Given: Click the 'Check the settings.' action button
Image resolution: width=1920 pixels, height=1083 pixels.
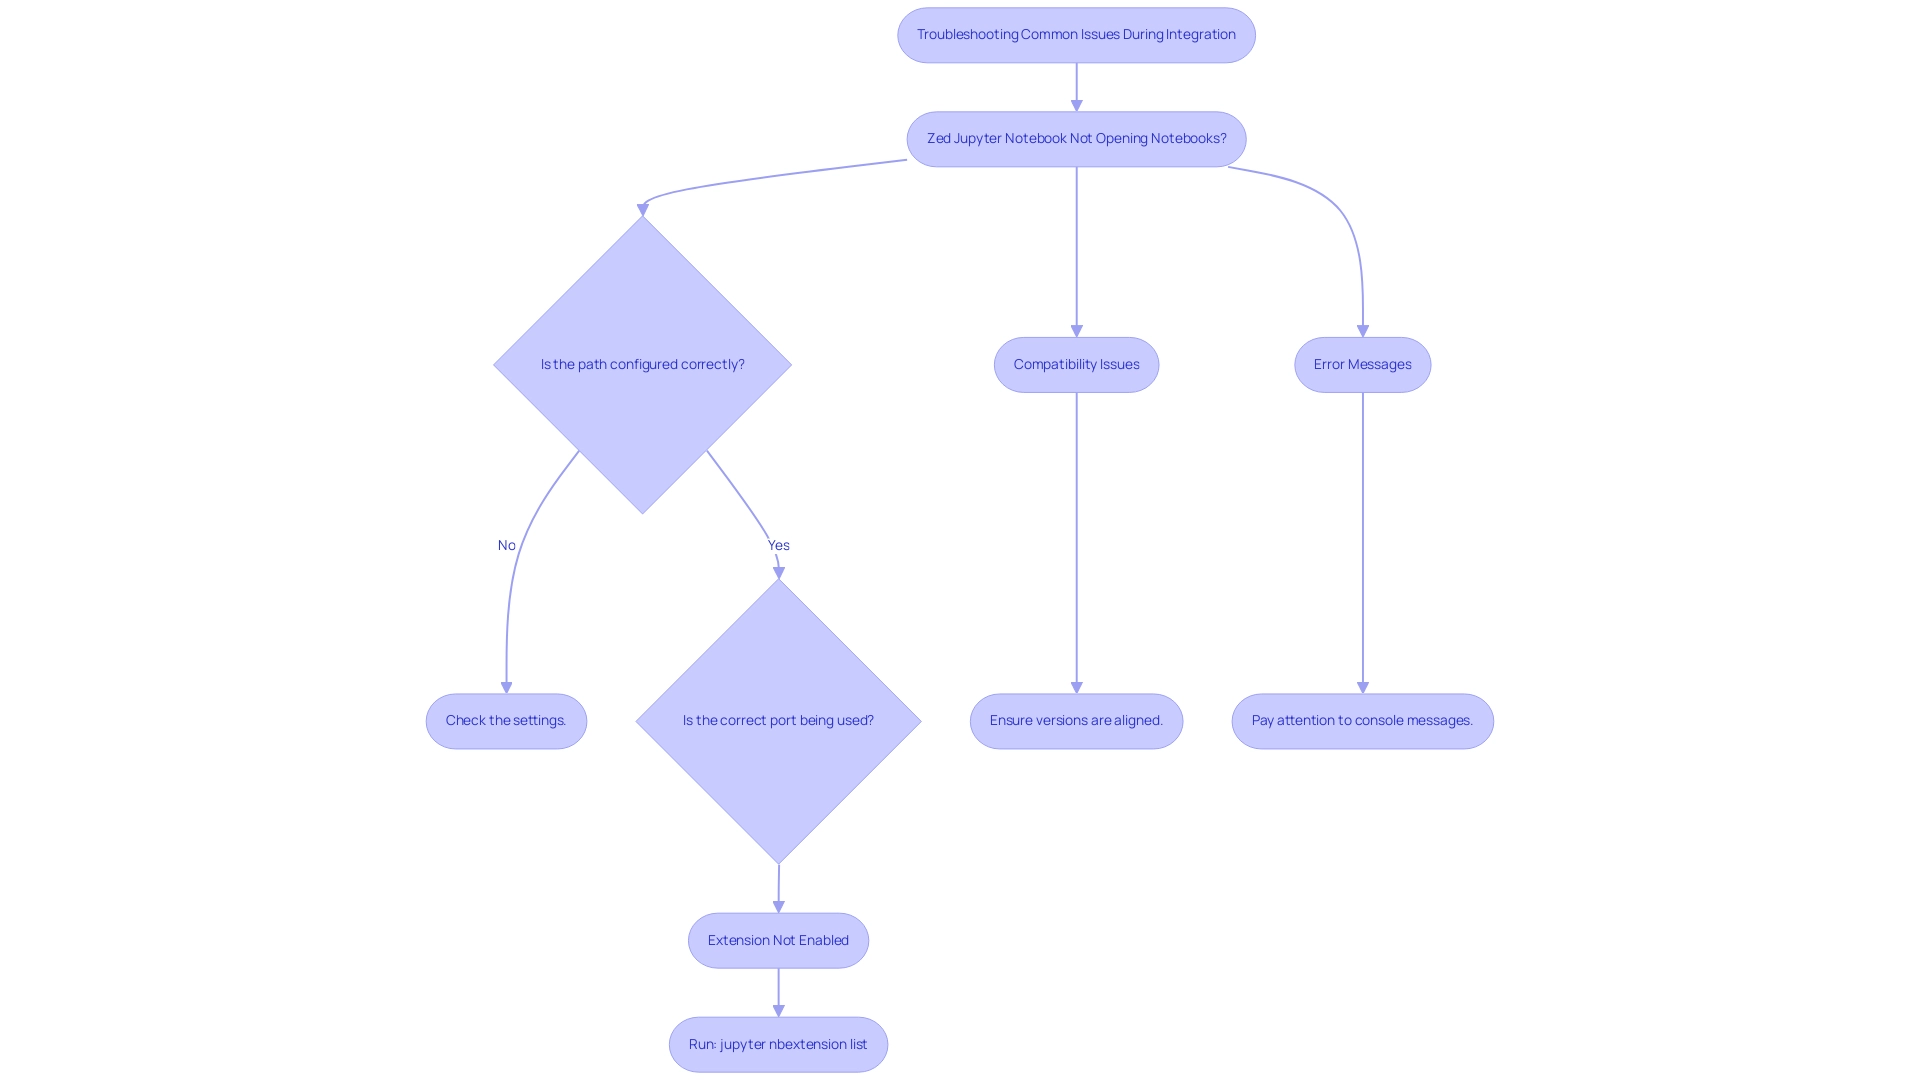Looking at the screenshot, I should (x=505, y=720).
